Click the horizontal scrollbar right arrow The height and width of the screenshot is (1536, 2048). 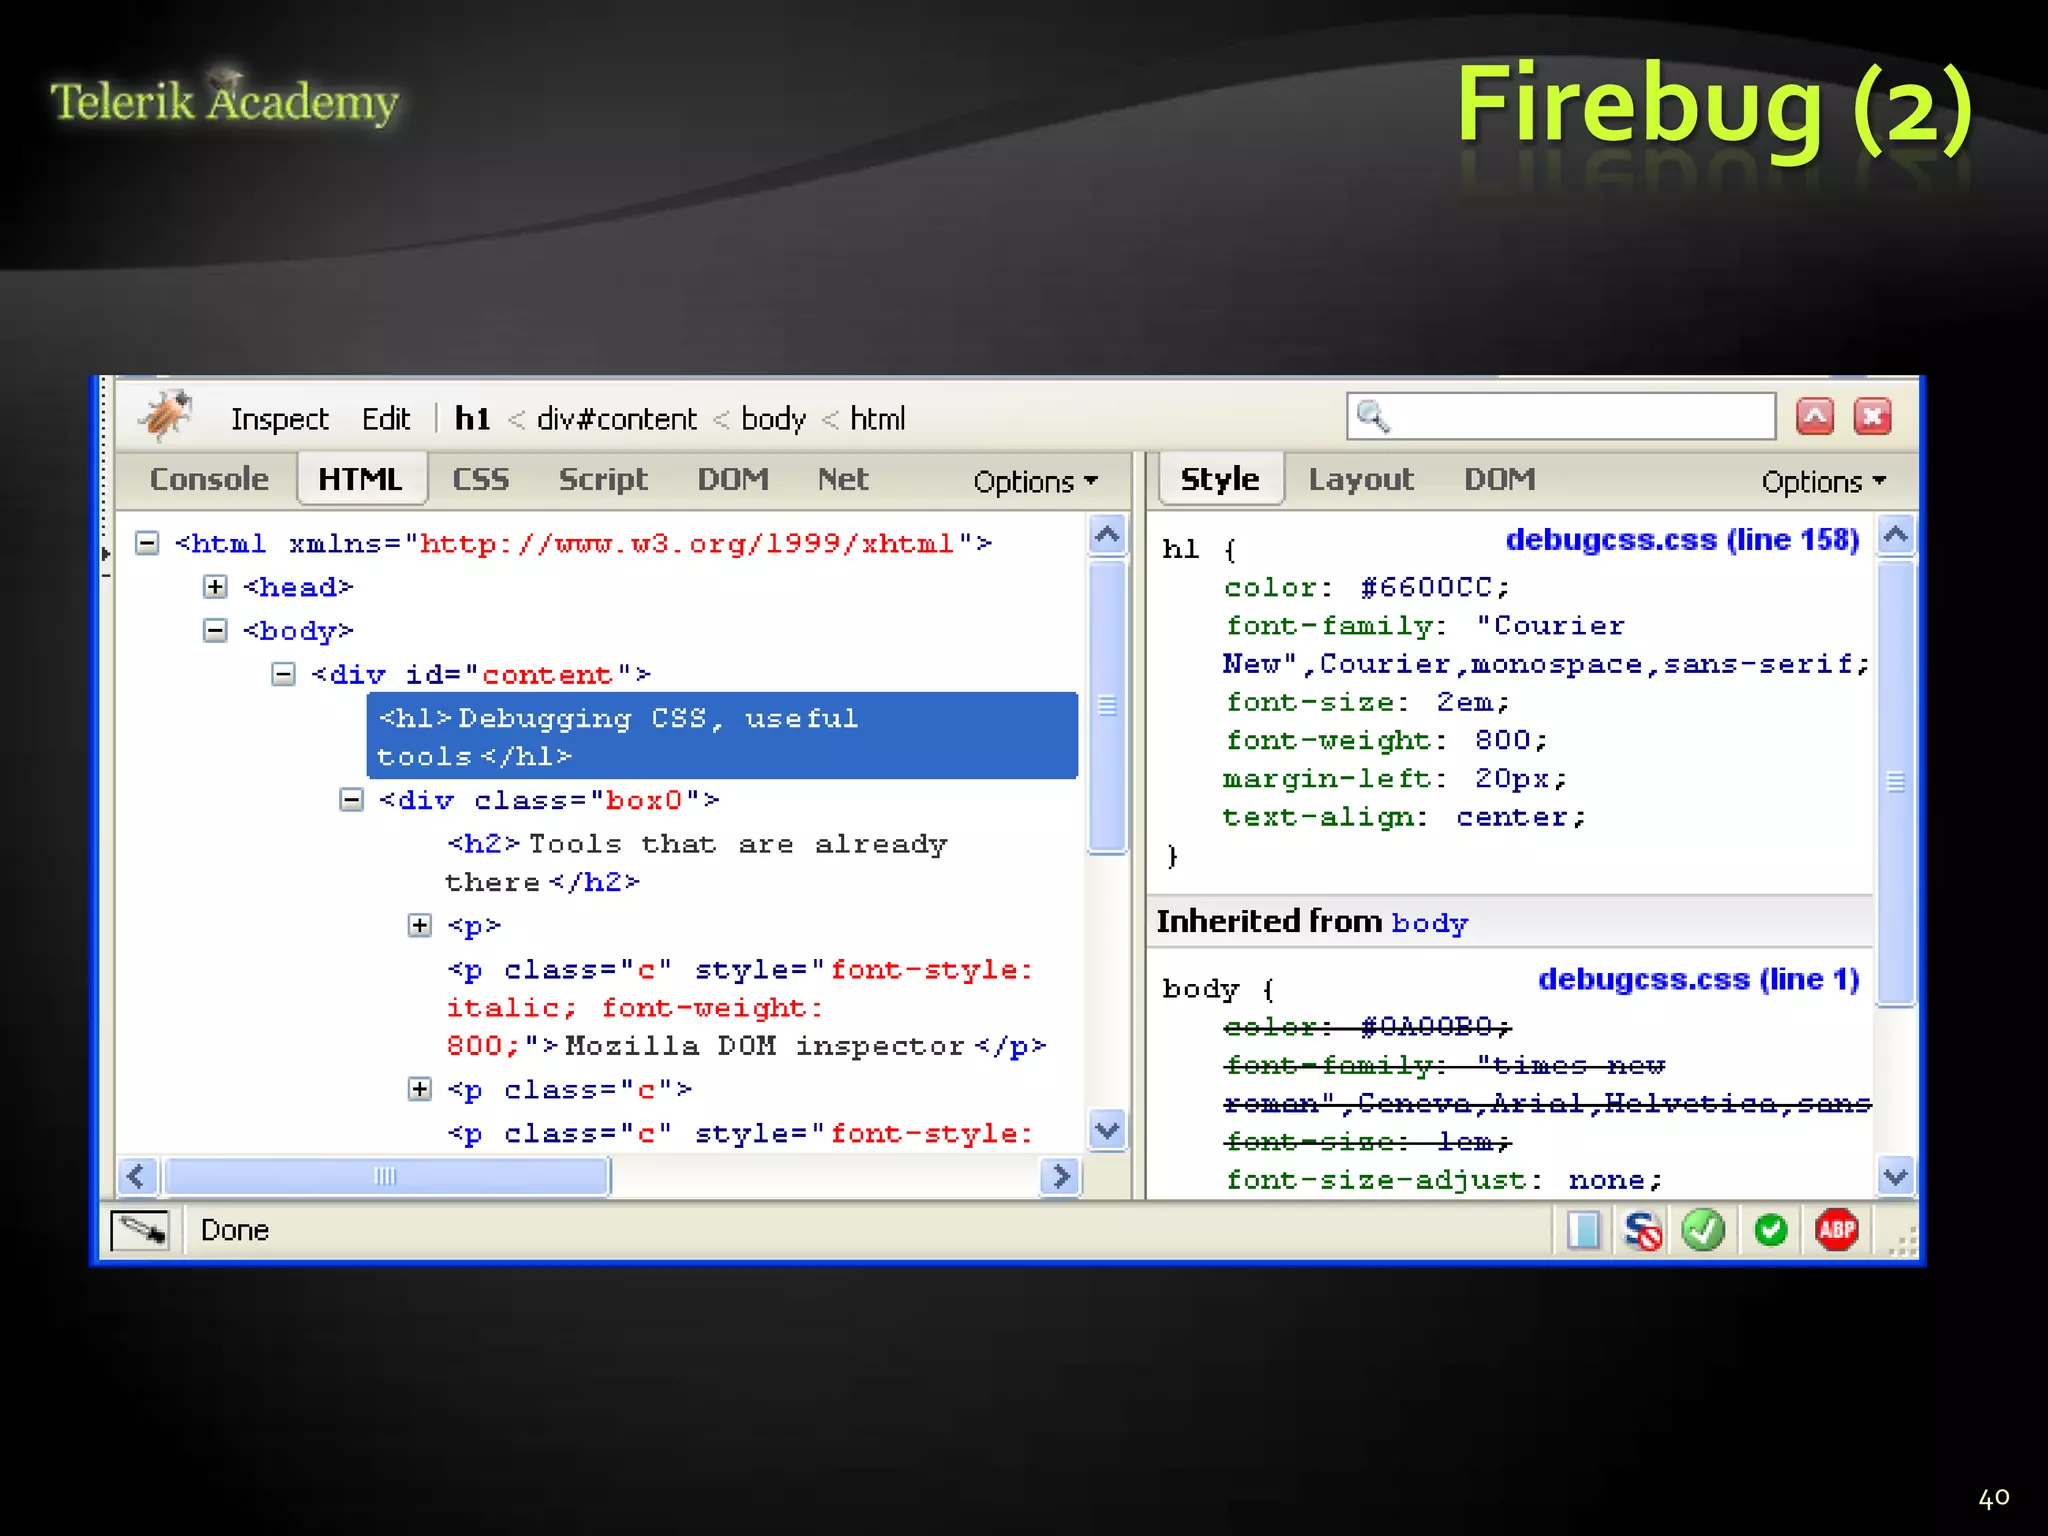pos(1061,1177)
